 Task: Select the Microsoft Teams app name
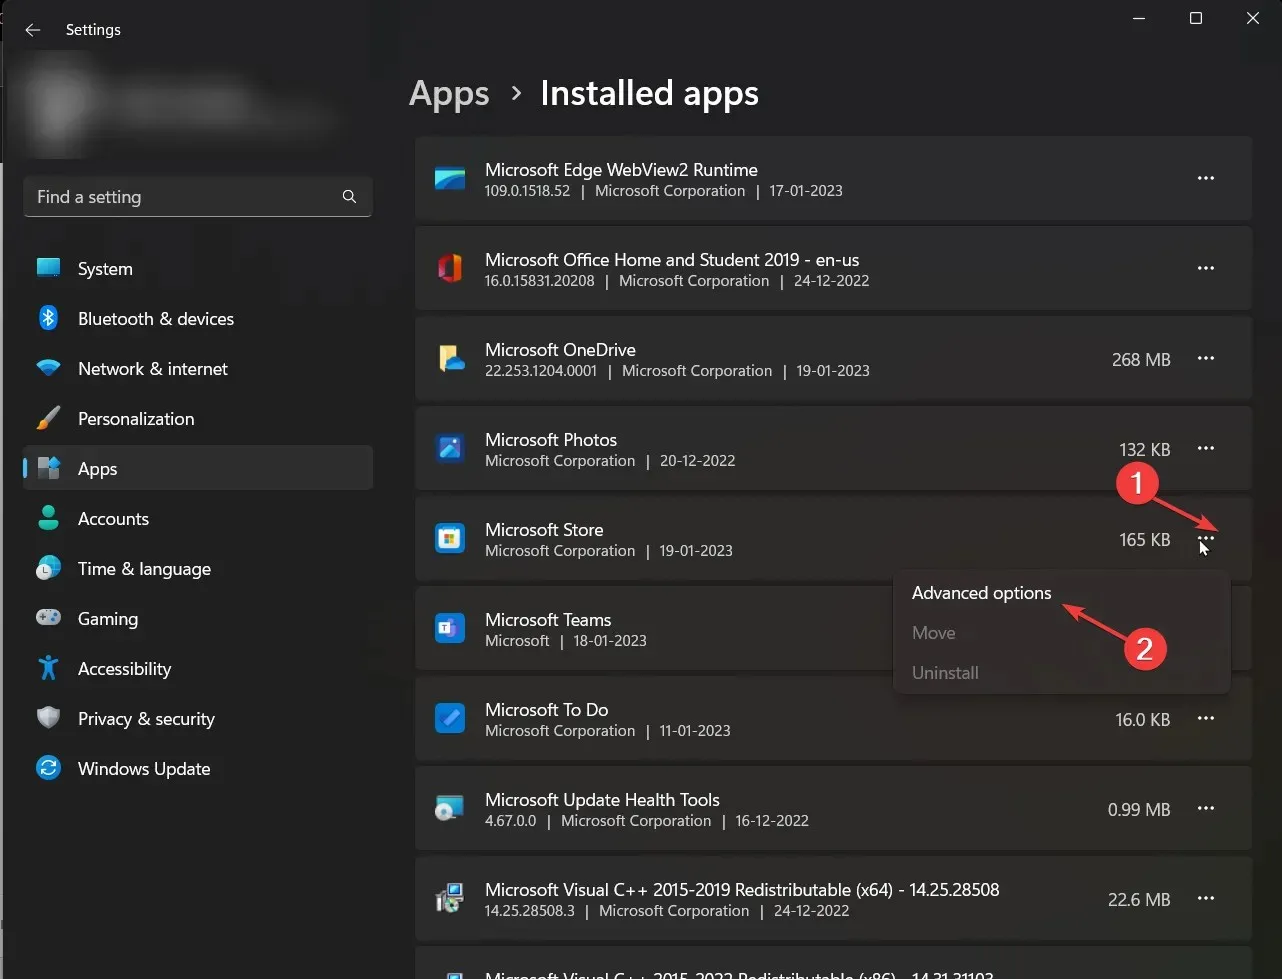[548, 620]
